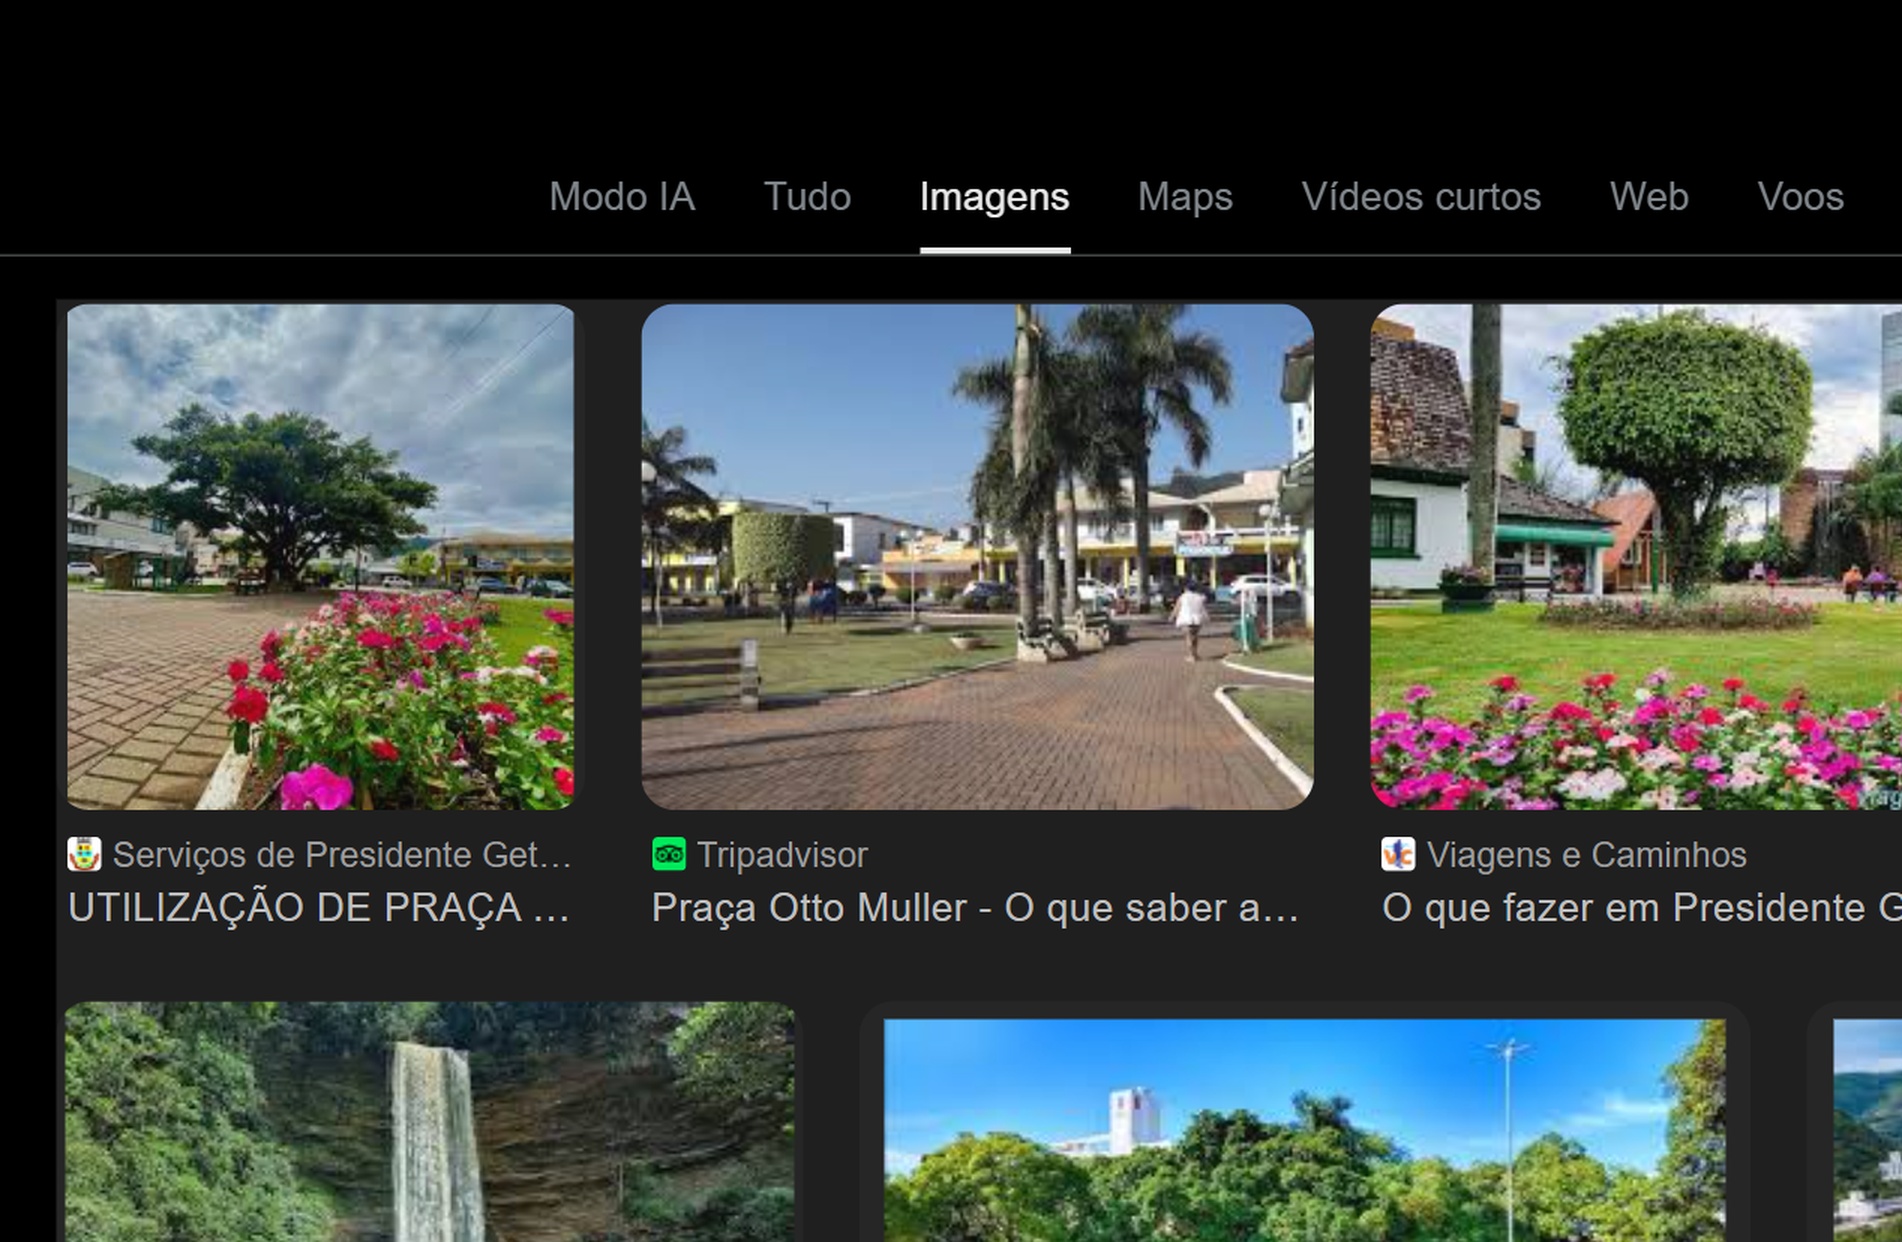Click 'O que fazer em Presidente' title
The height and width of the screenshot is (1242, 1902).
point(1640,908)
